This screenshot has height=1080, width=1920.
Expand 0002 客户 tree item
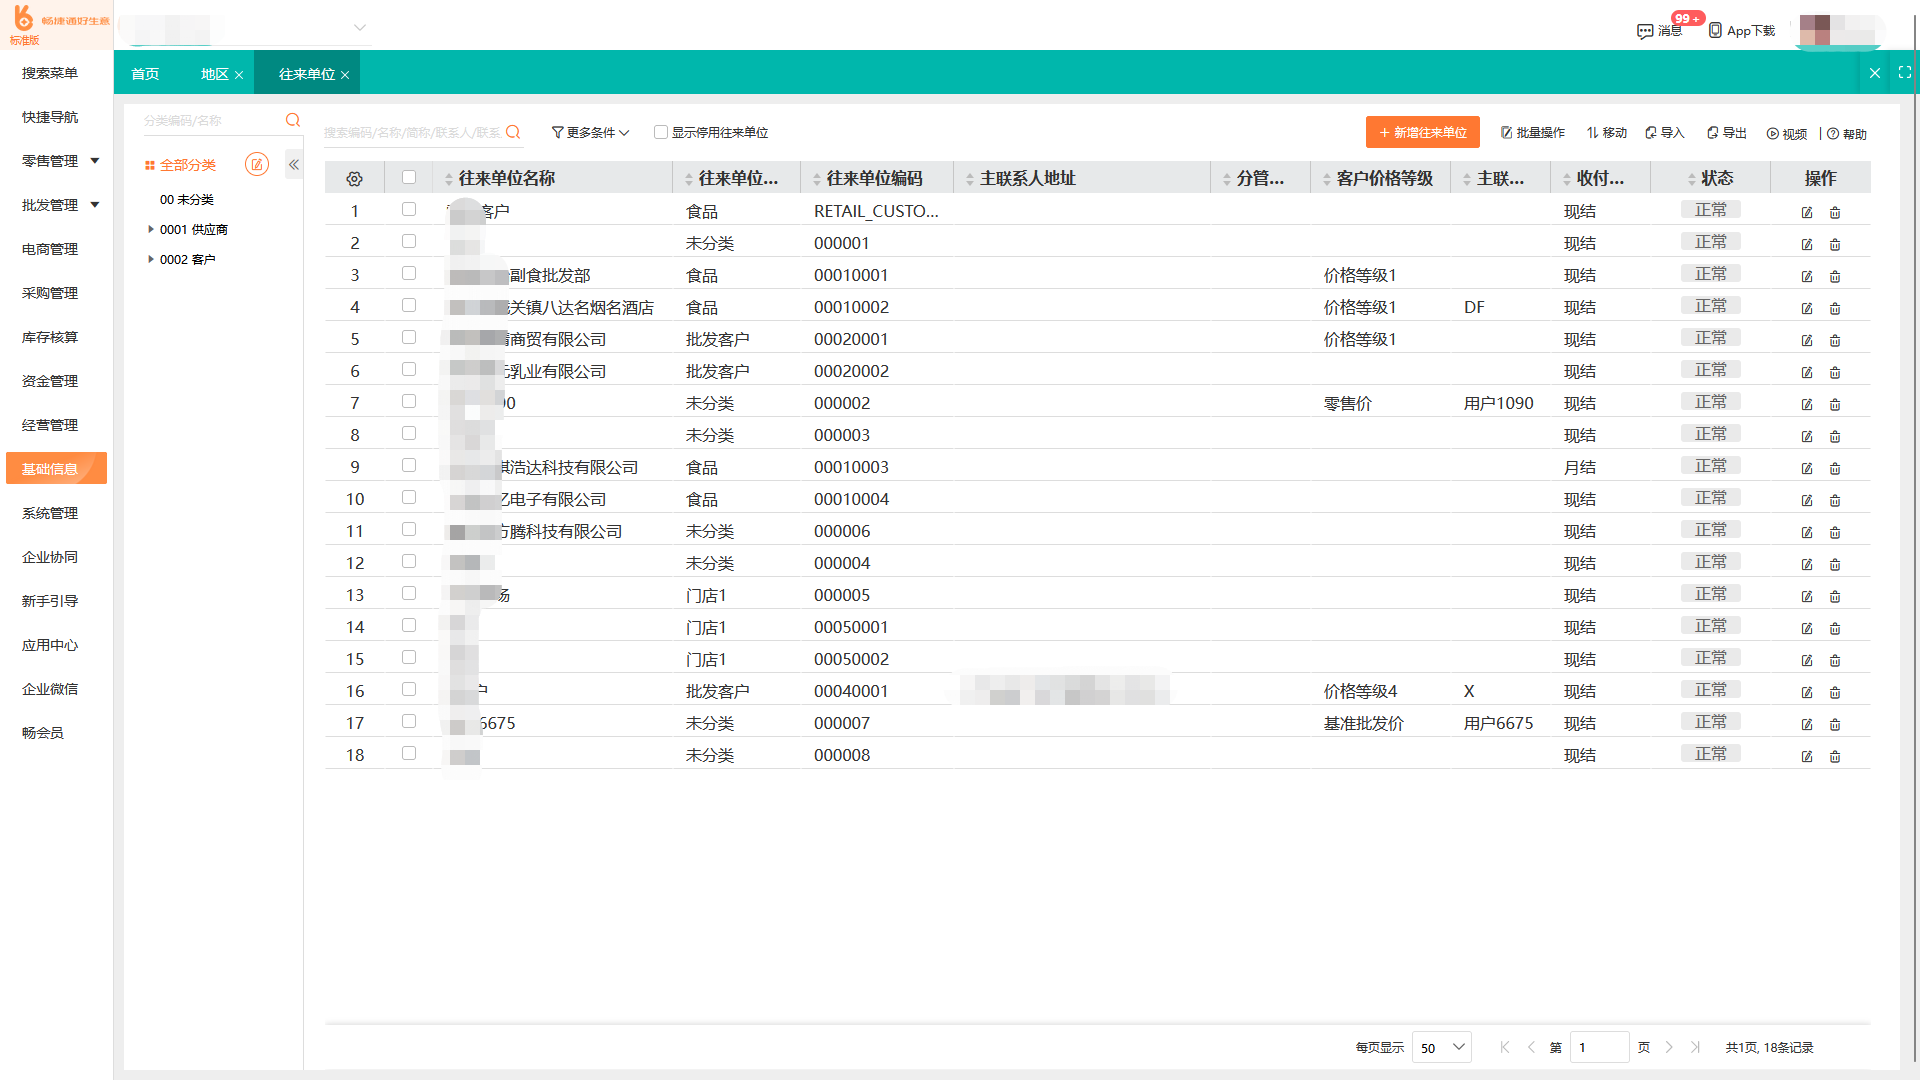point(149,260)
